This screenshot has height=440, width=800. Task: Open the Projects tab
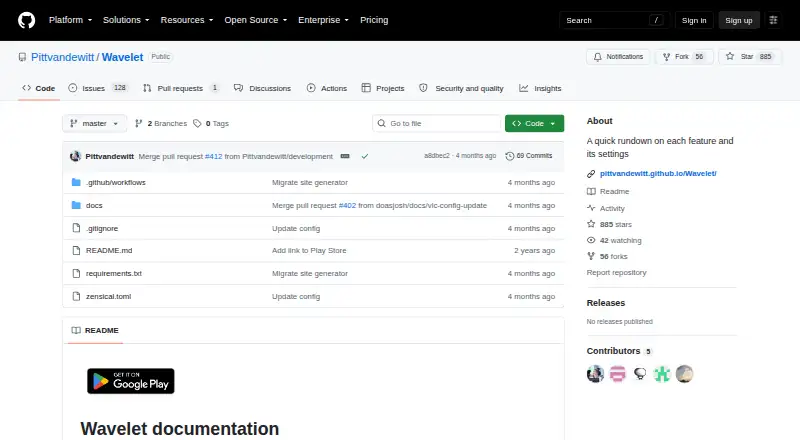click(383, 88)
